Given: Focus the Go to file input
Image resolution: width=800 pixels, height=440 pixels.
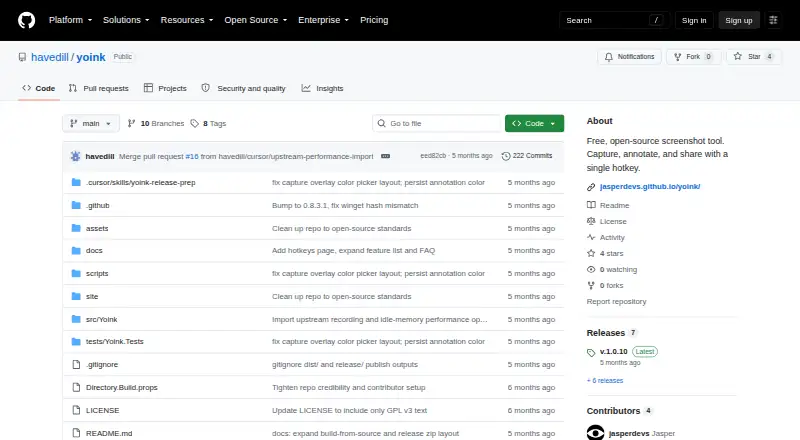Looking at the screenshot, I should coord(437,124).
